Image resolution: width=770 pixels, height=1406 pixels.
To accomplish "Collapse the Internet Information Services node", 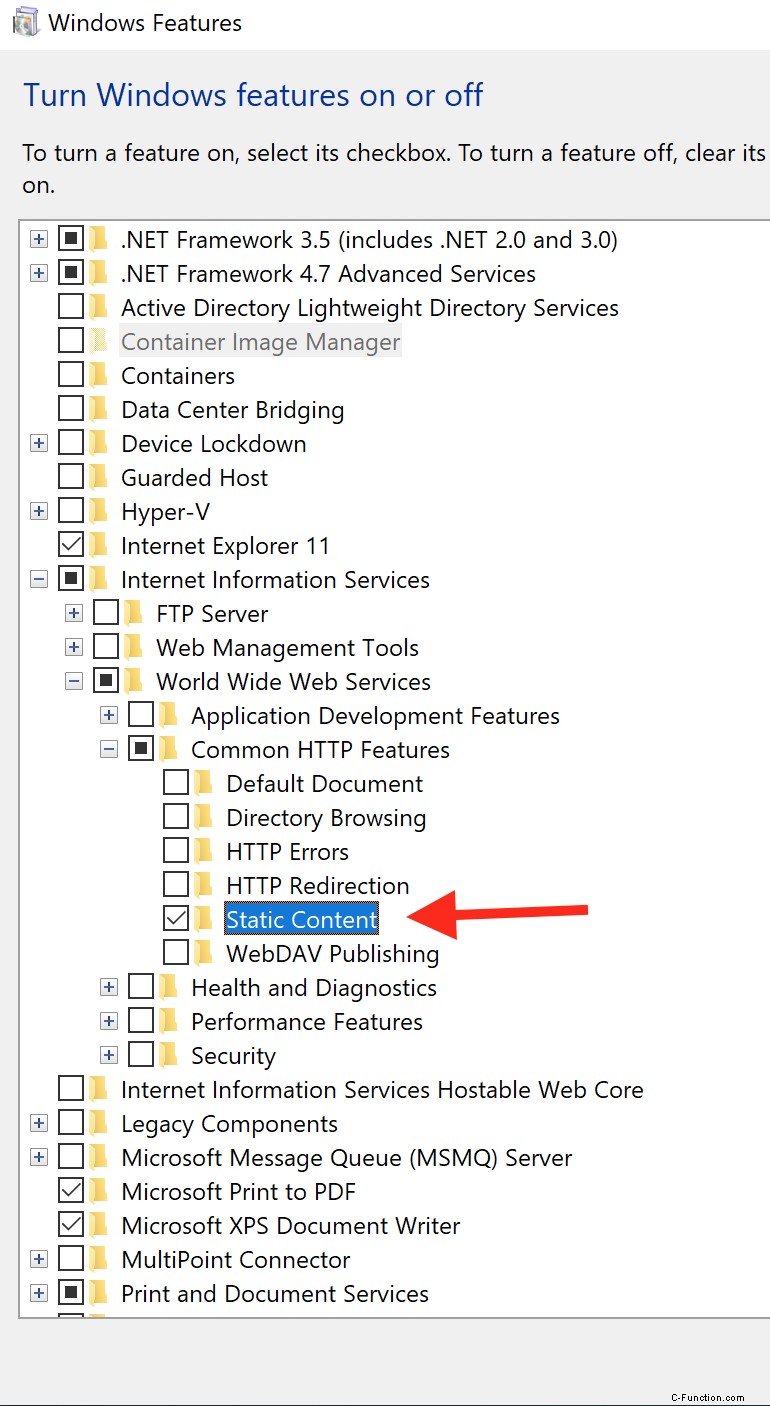I will click(x=39, y=580).
